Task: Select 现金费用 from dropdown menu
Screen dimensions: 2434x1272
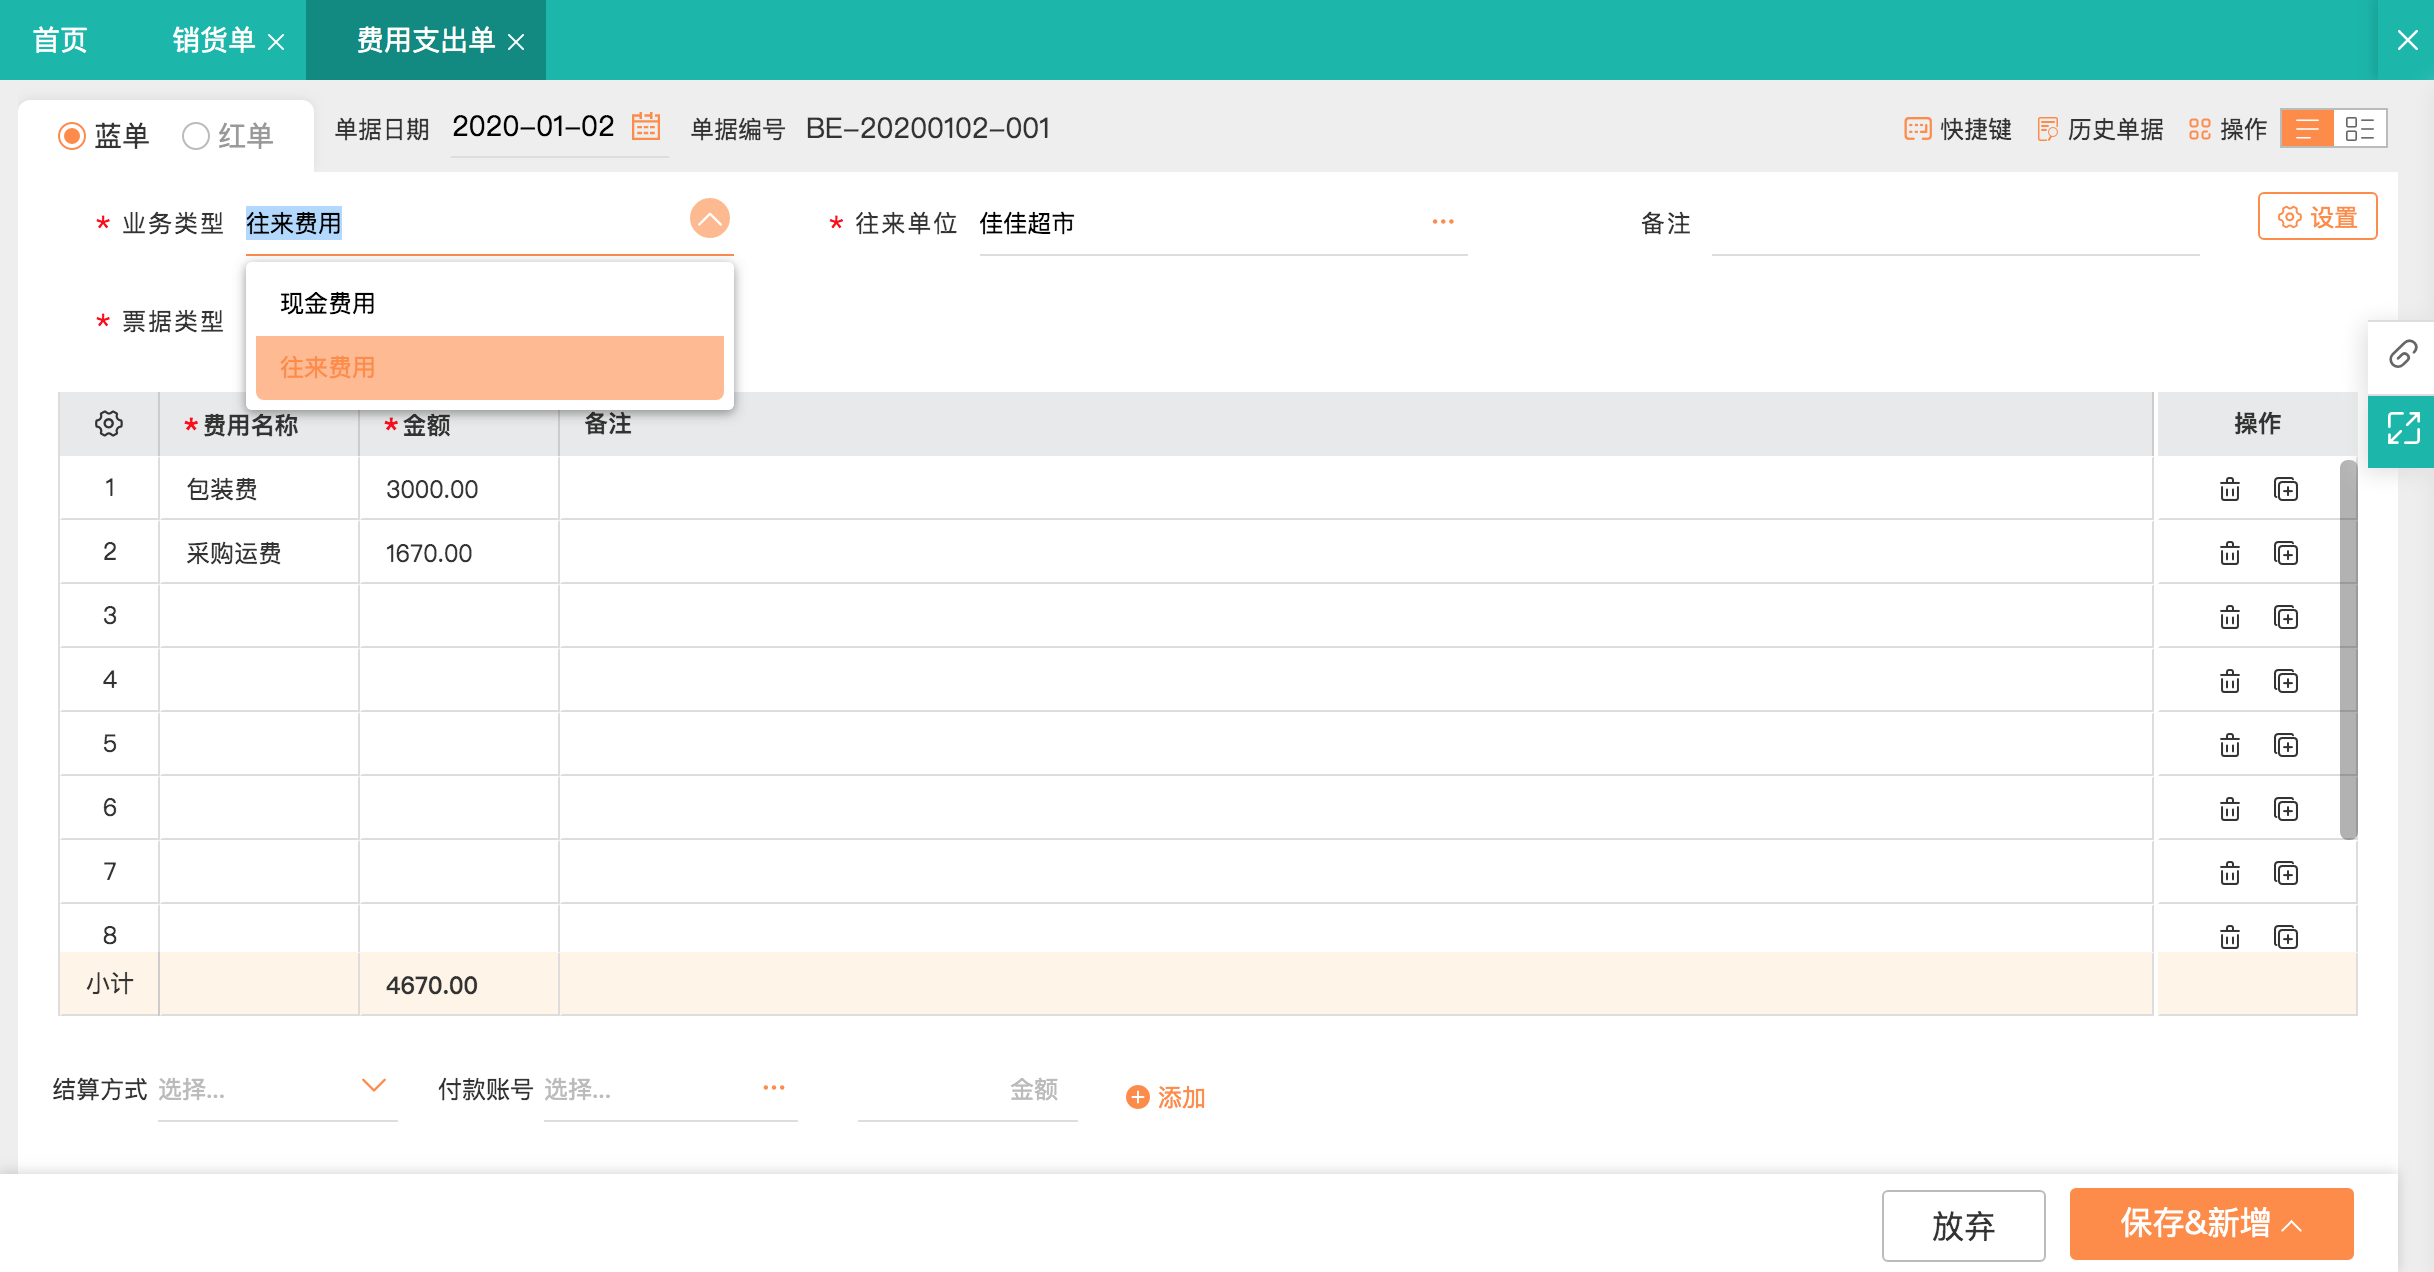Action: pos(328,303)
